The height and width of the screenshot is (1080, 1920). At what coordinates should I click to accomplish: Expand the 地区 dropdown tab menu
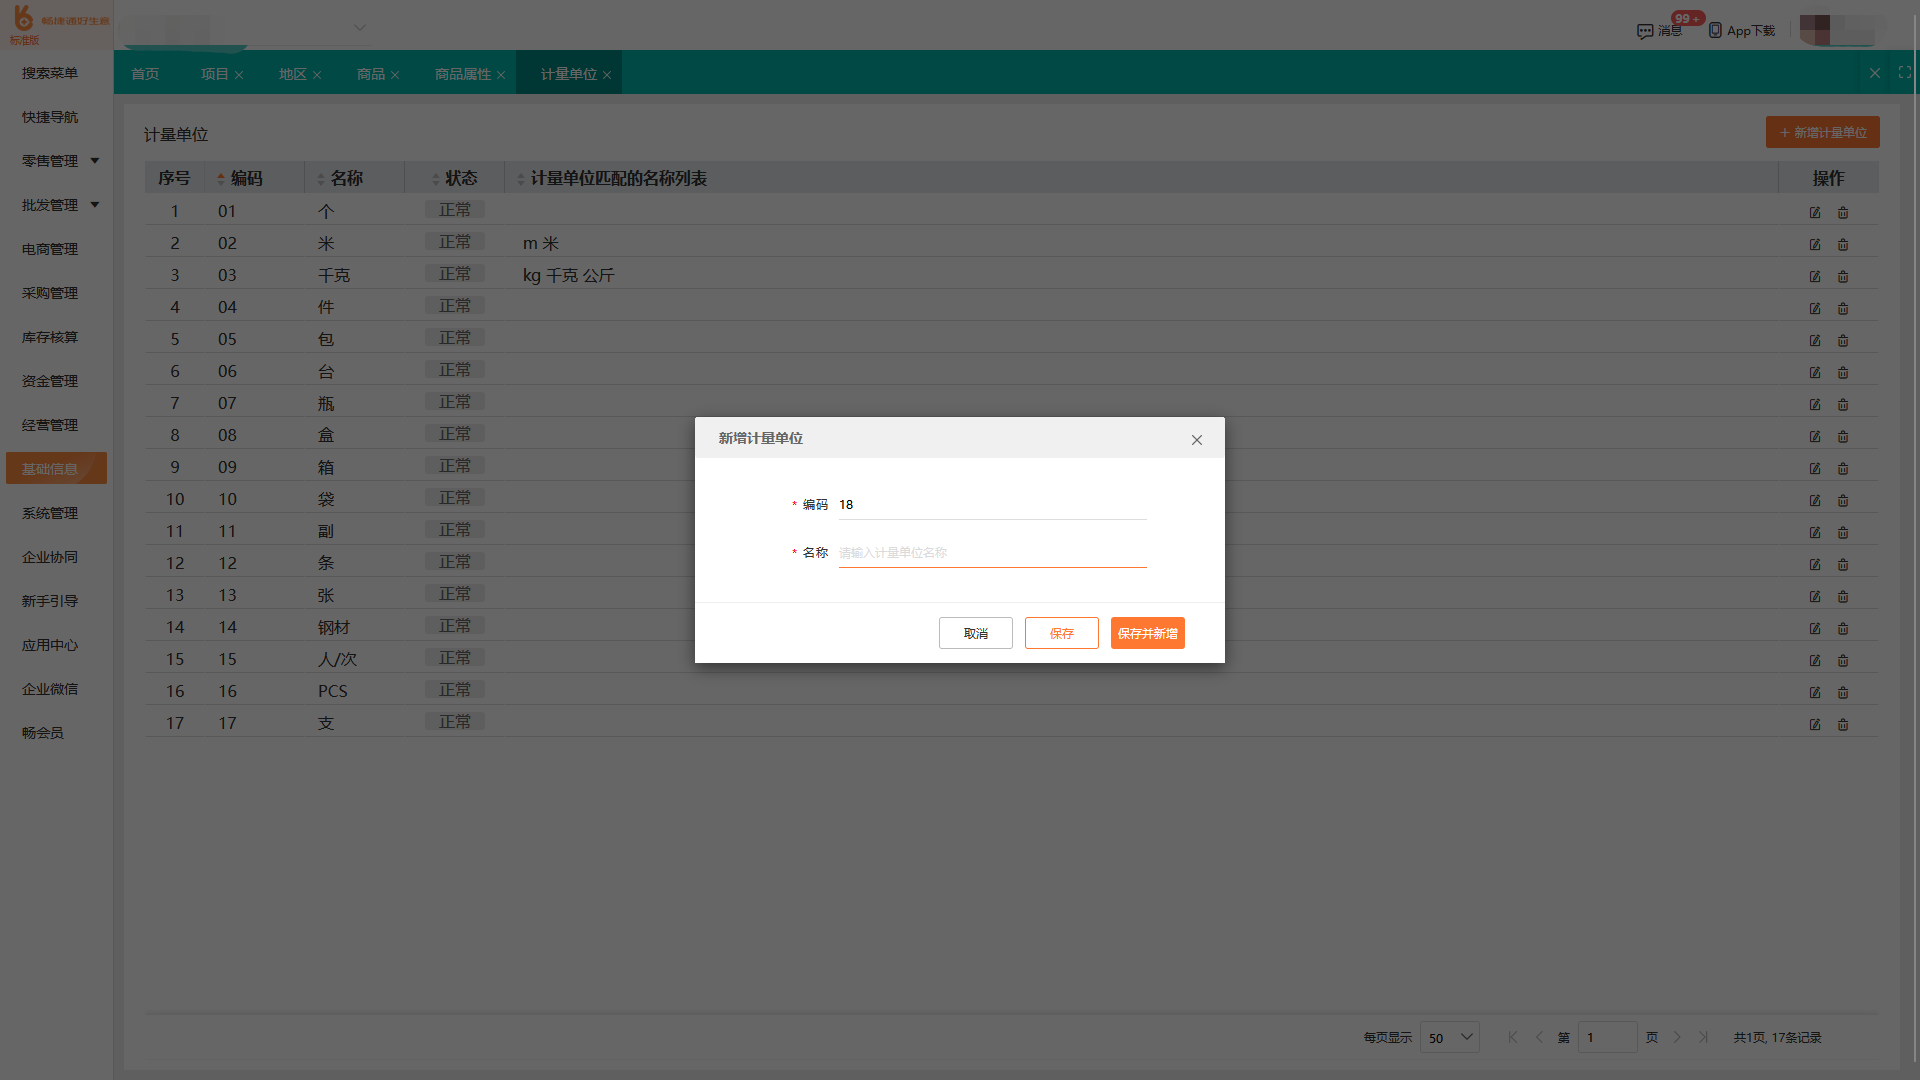pyautogui.click(x=298, y=73)
